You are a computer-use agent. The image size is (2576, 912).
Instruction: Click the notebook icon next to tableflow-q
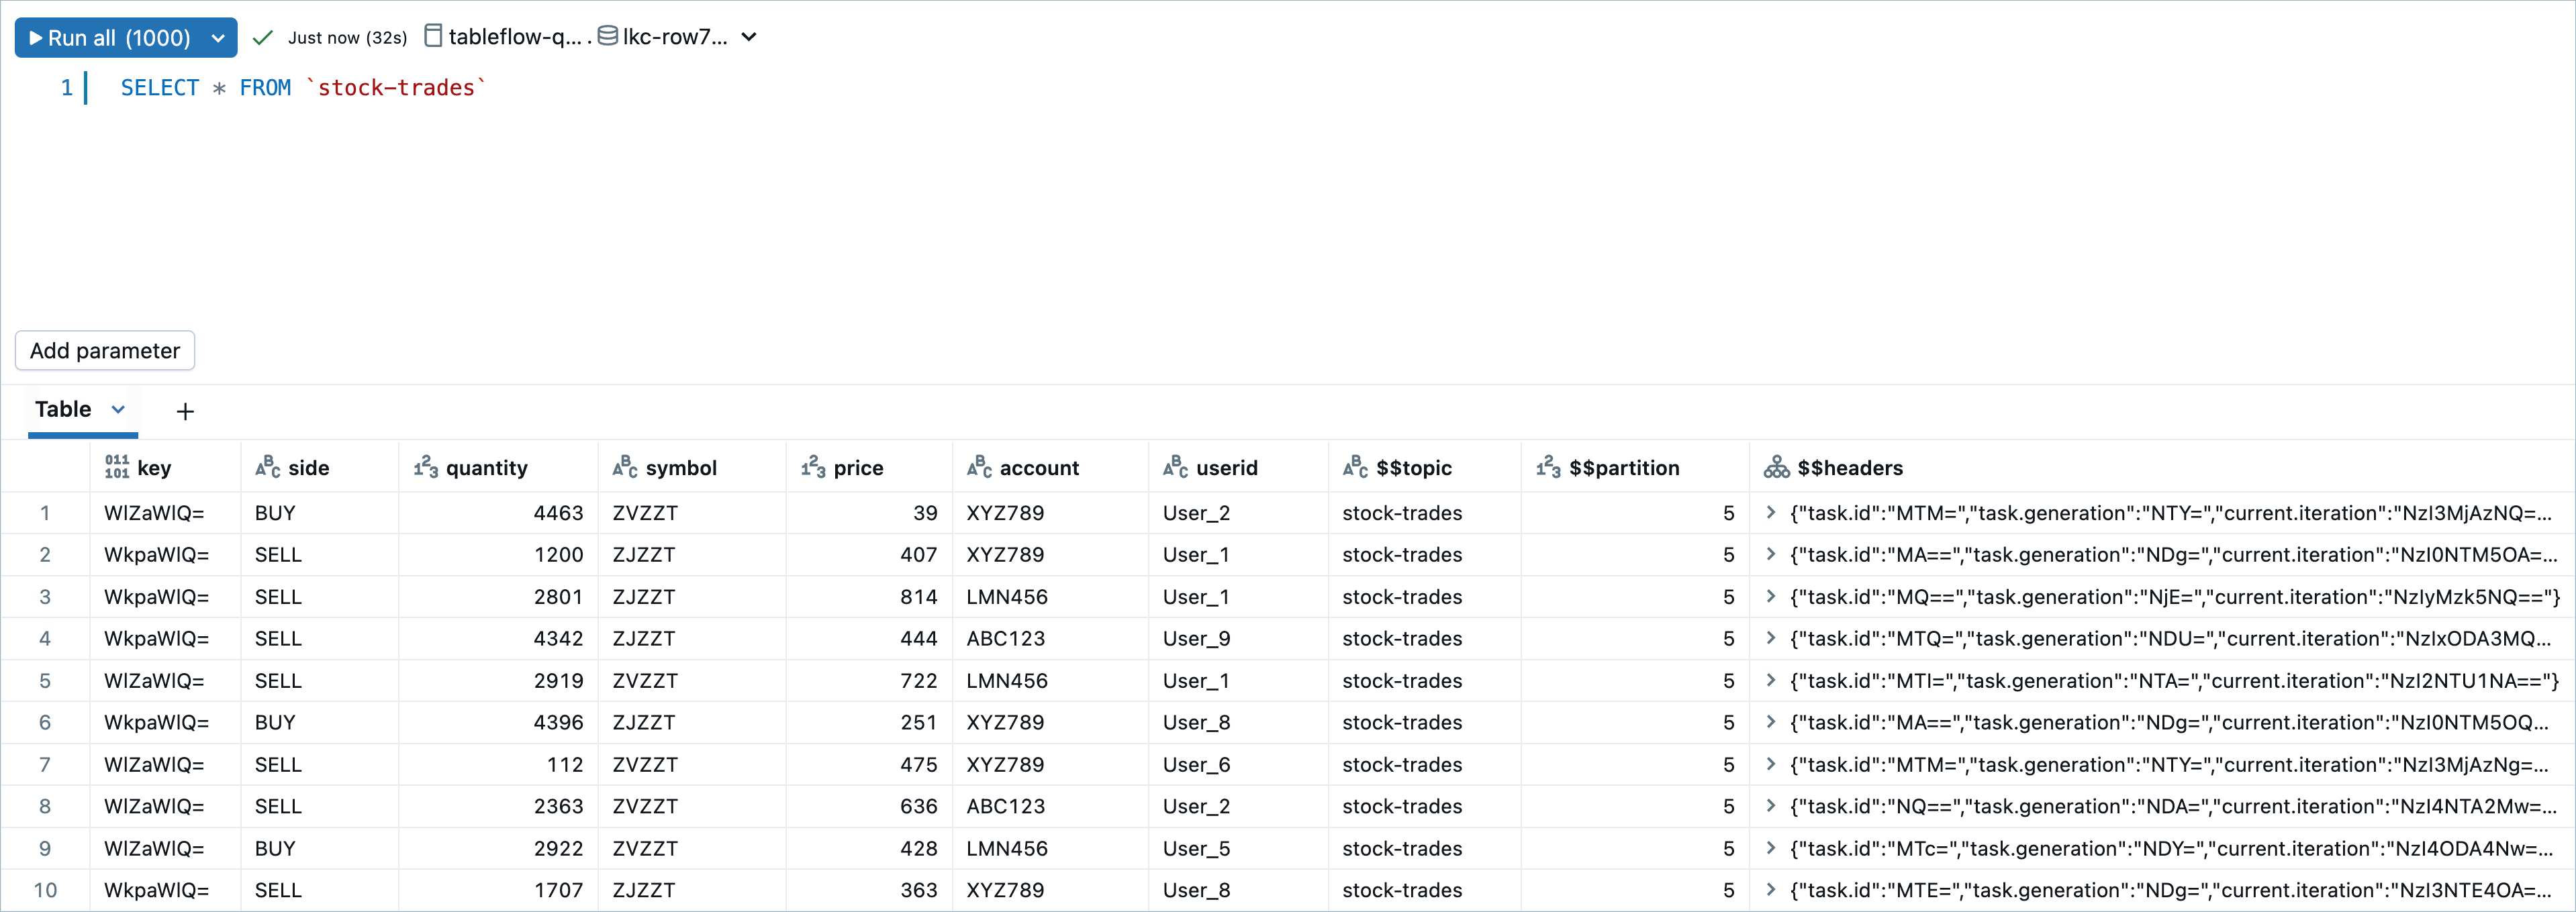[433, 36]
